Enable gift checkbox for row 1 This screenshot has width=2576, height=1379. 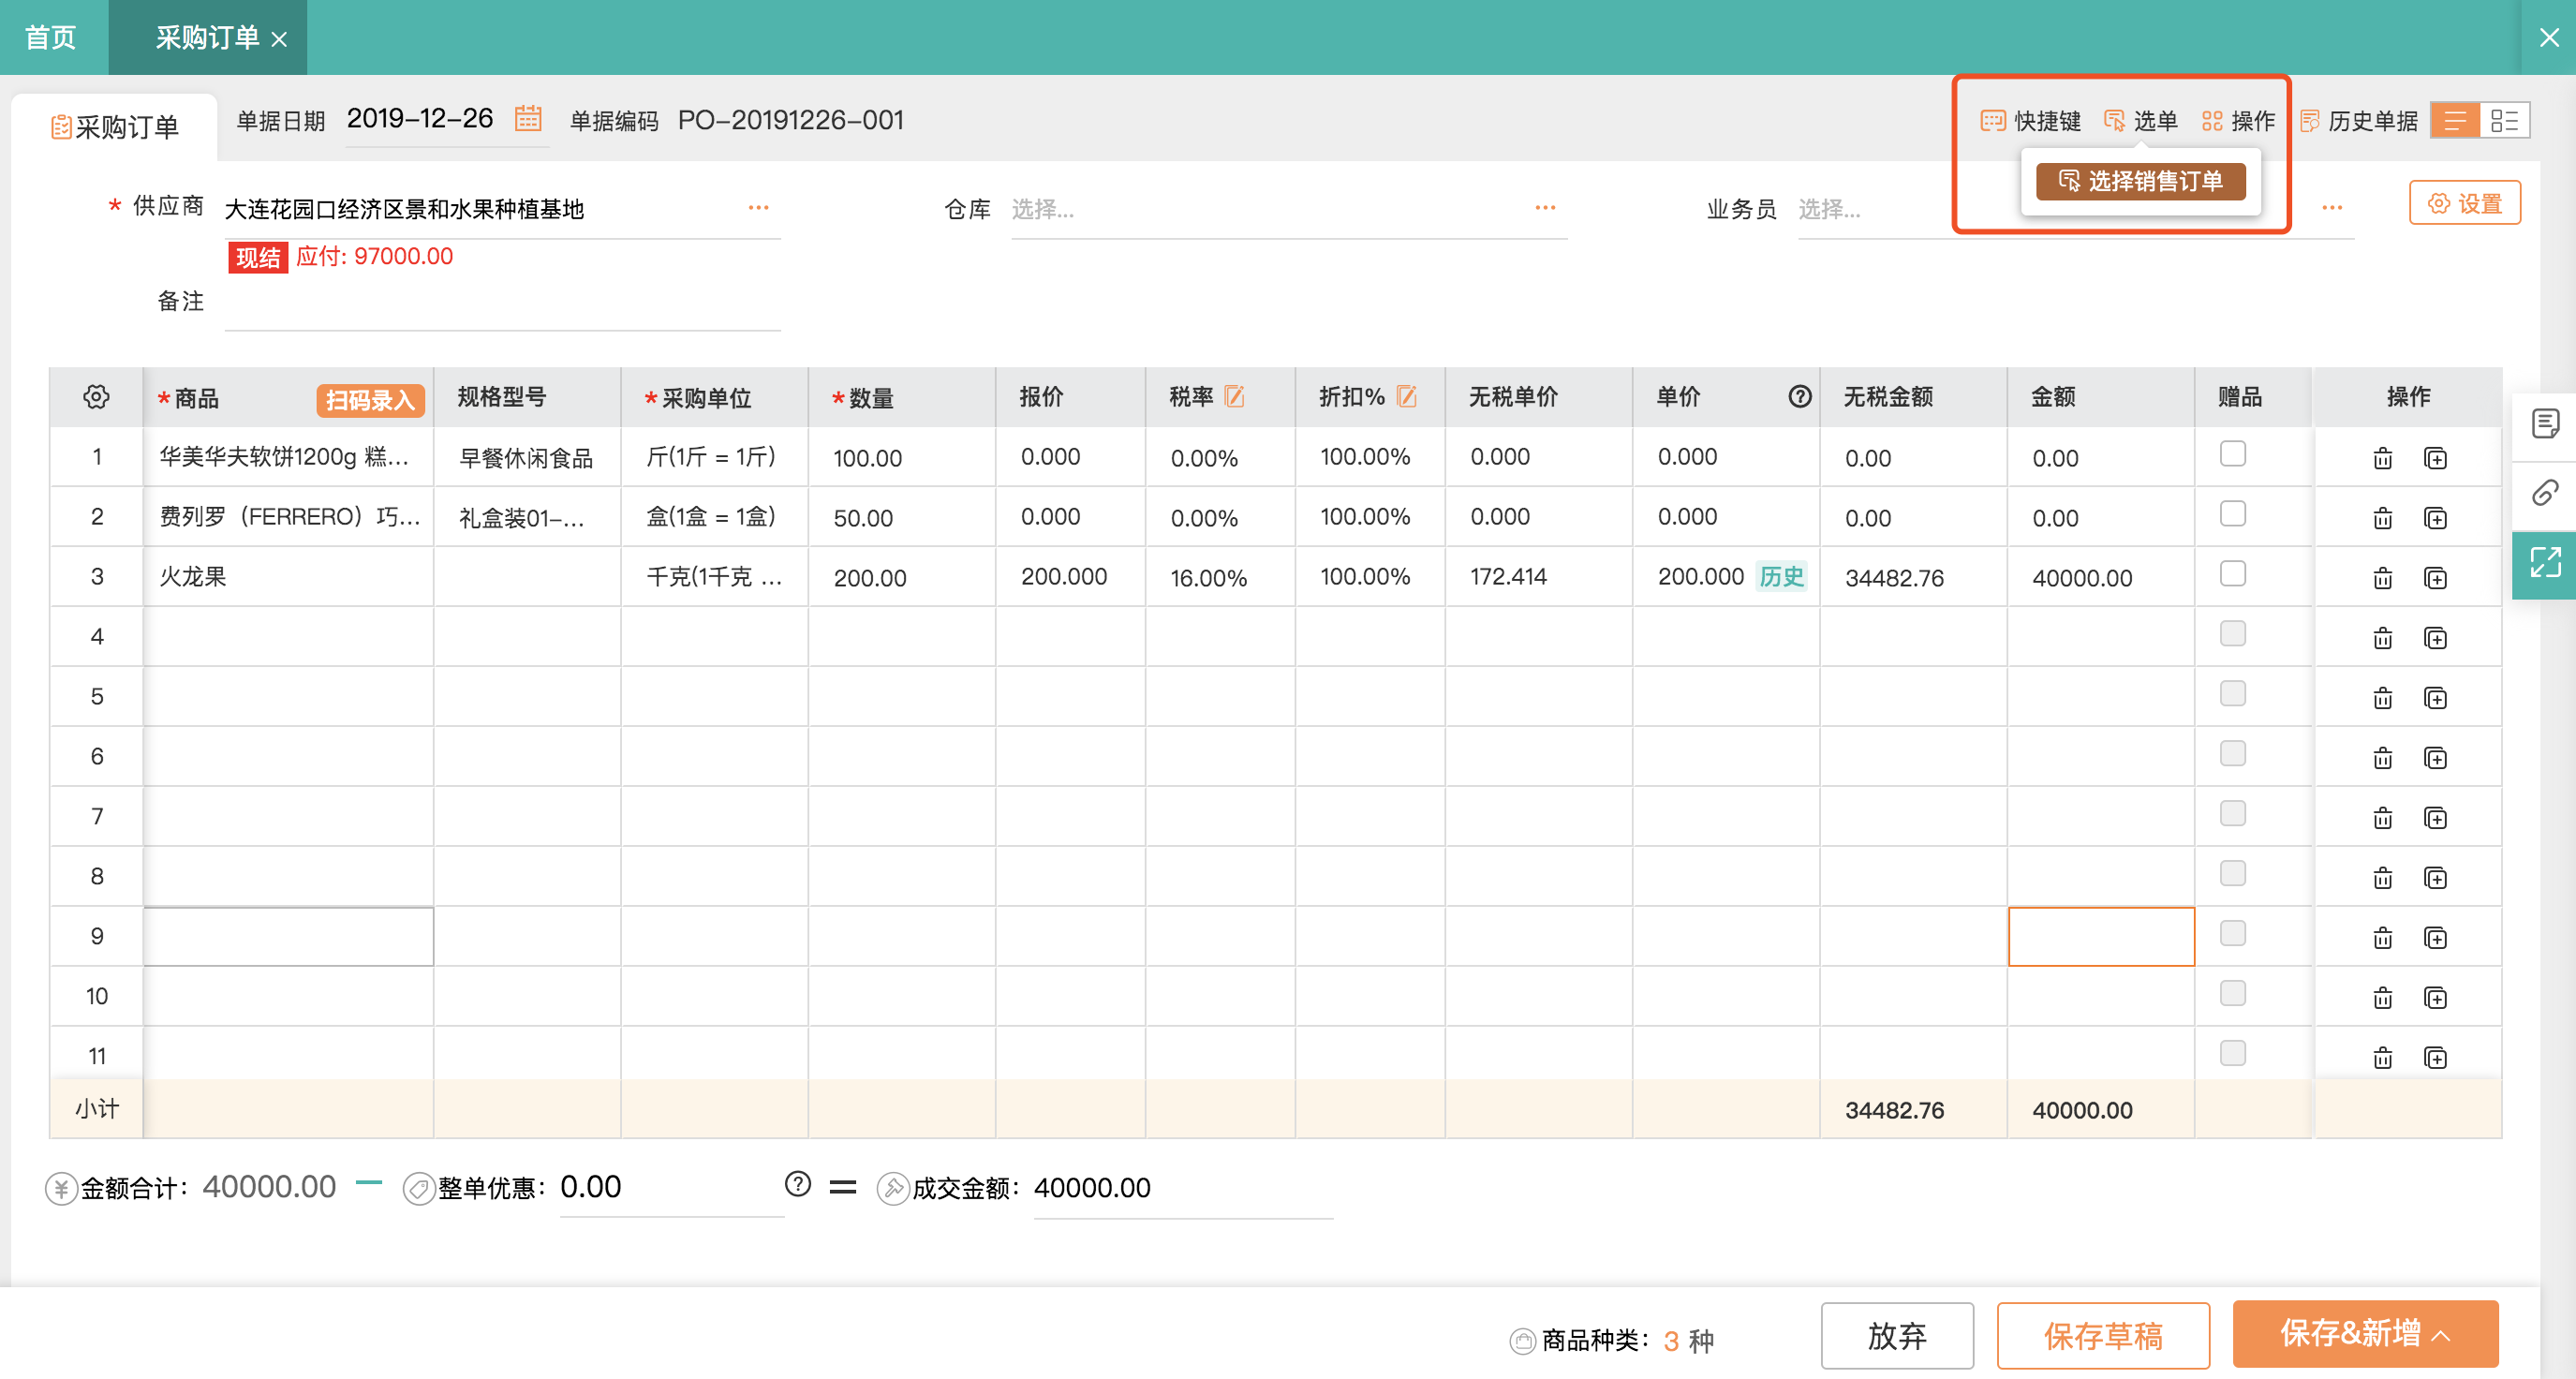pos(2233,455)
